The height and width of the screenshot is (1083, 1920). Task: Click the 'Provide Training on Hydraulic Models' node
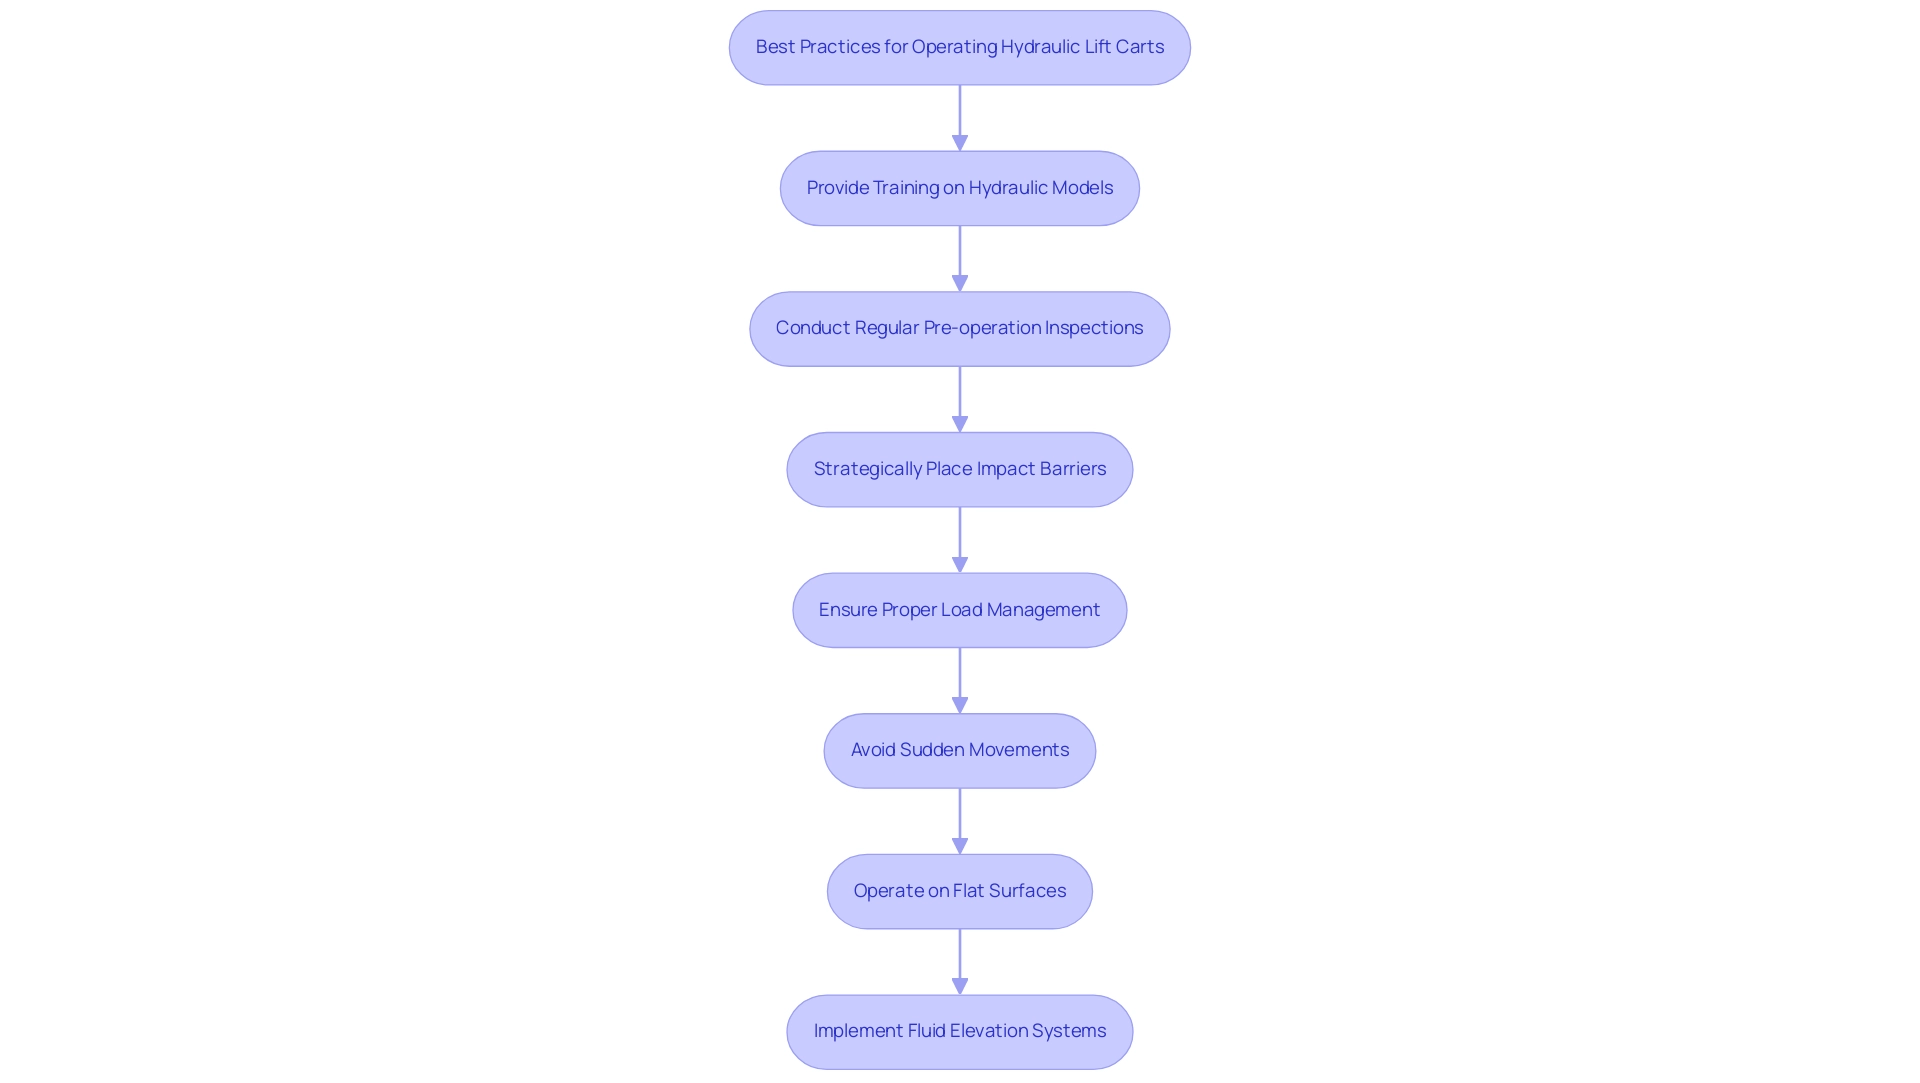[960, 187]
